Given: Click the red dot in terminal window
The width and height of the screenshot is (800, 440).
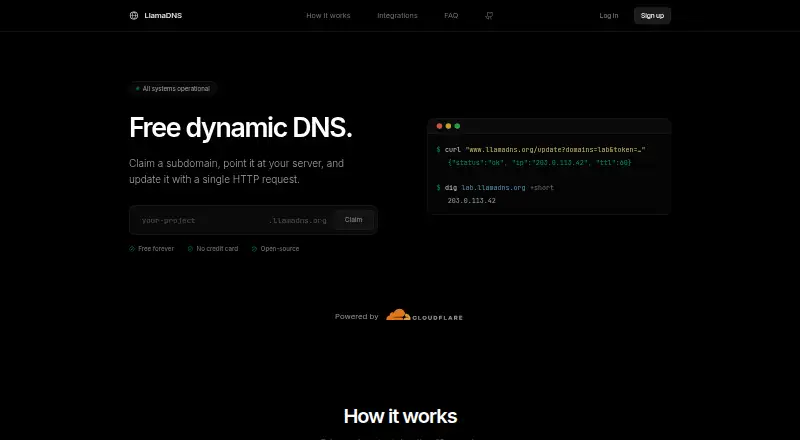Looking at the screenshot, I should [x=439, y=126].
